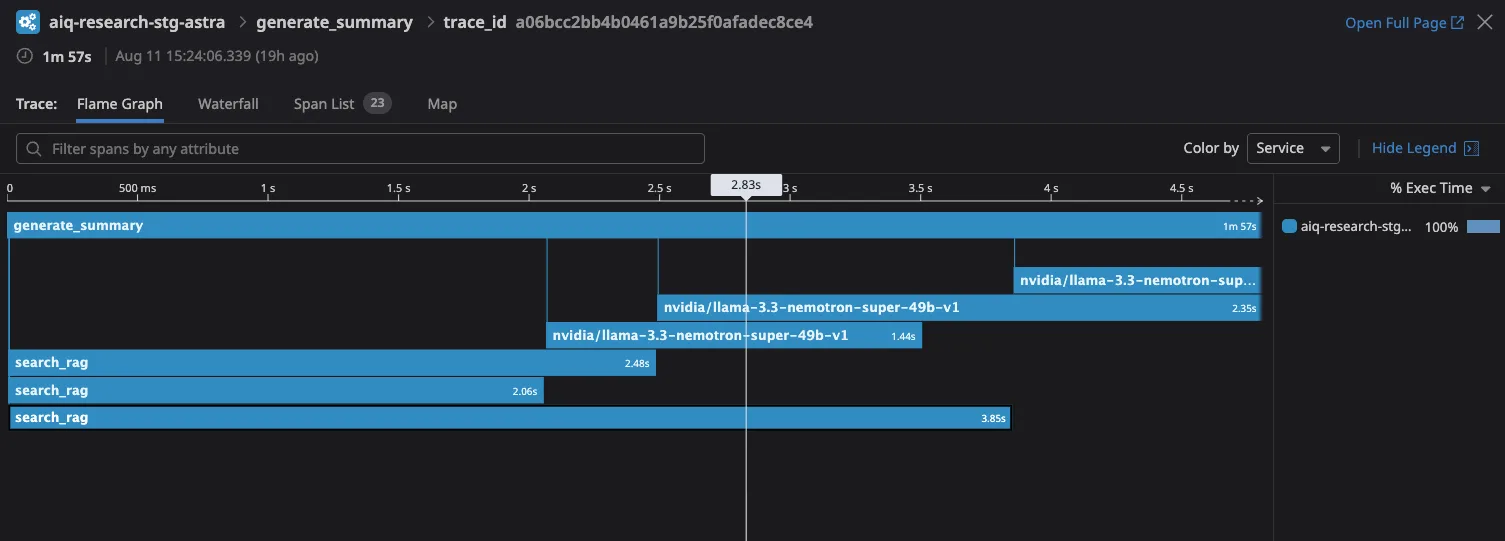Click the aiq-research-stg-astra service icon
The image size is (1505, 541).
click(x=28, y=22)
